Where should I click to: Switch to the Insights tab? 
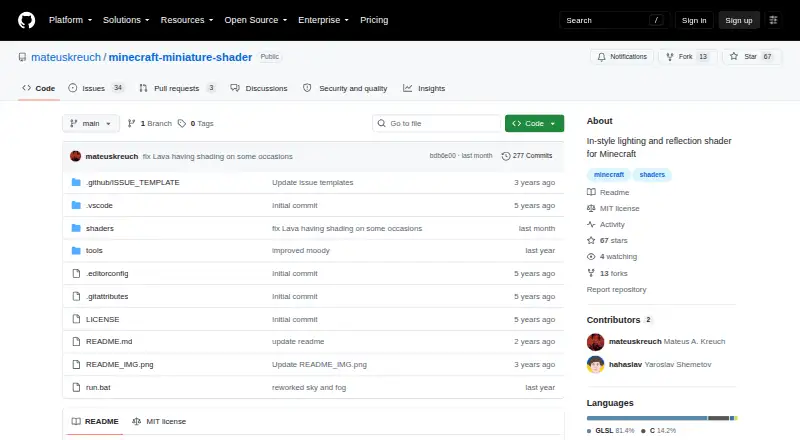(x=424, y=88)
